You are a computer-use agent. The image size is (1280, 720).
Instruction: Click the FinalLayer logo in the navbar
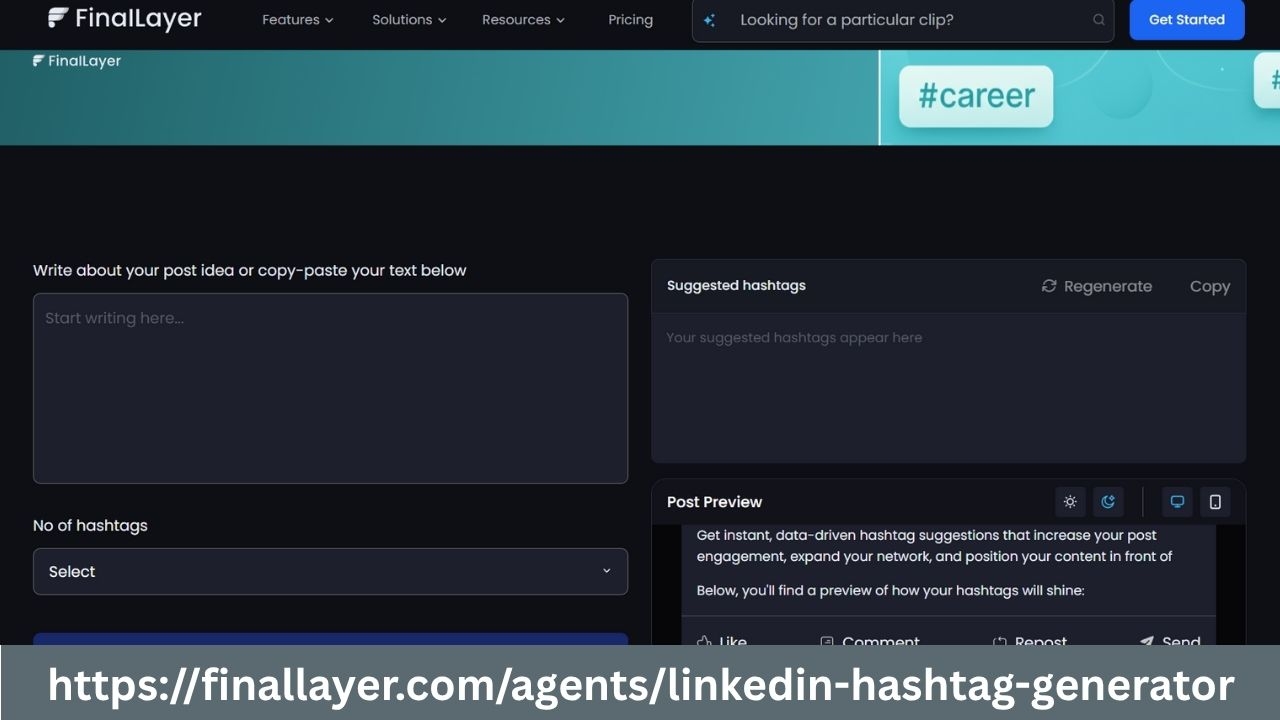coord(125,19)
